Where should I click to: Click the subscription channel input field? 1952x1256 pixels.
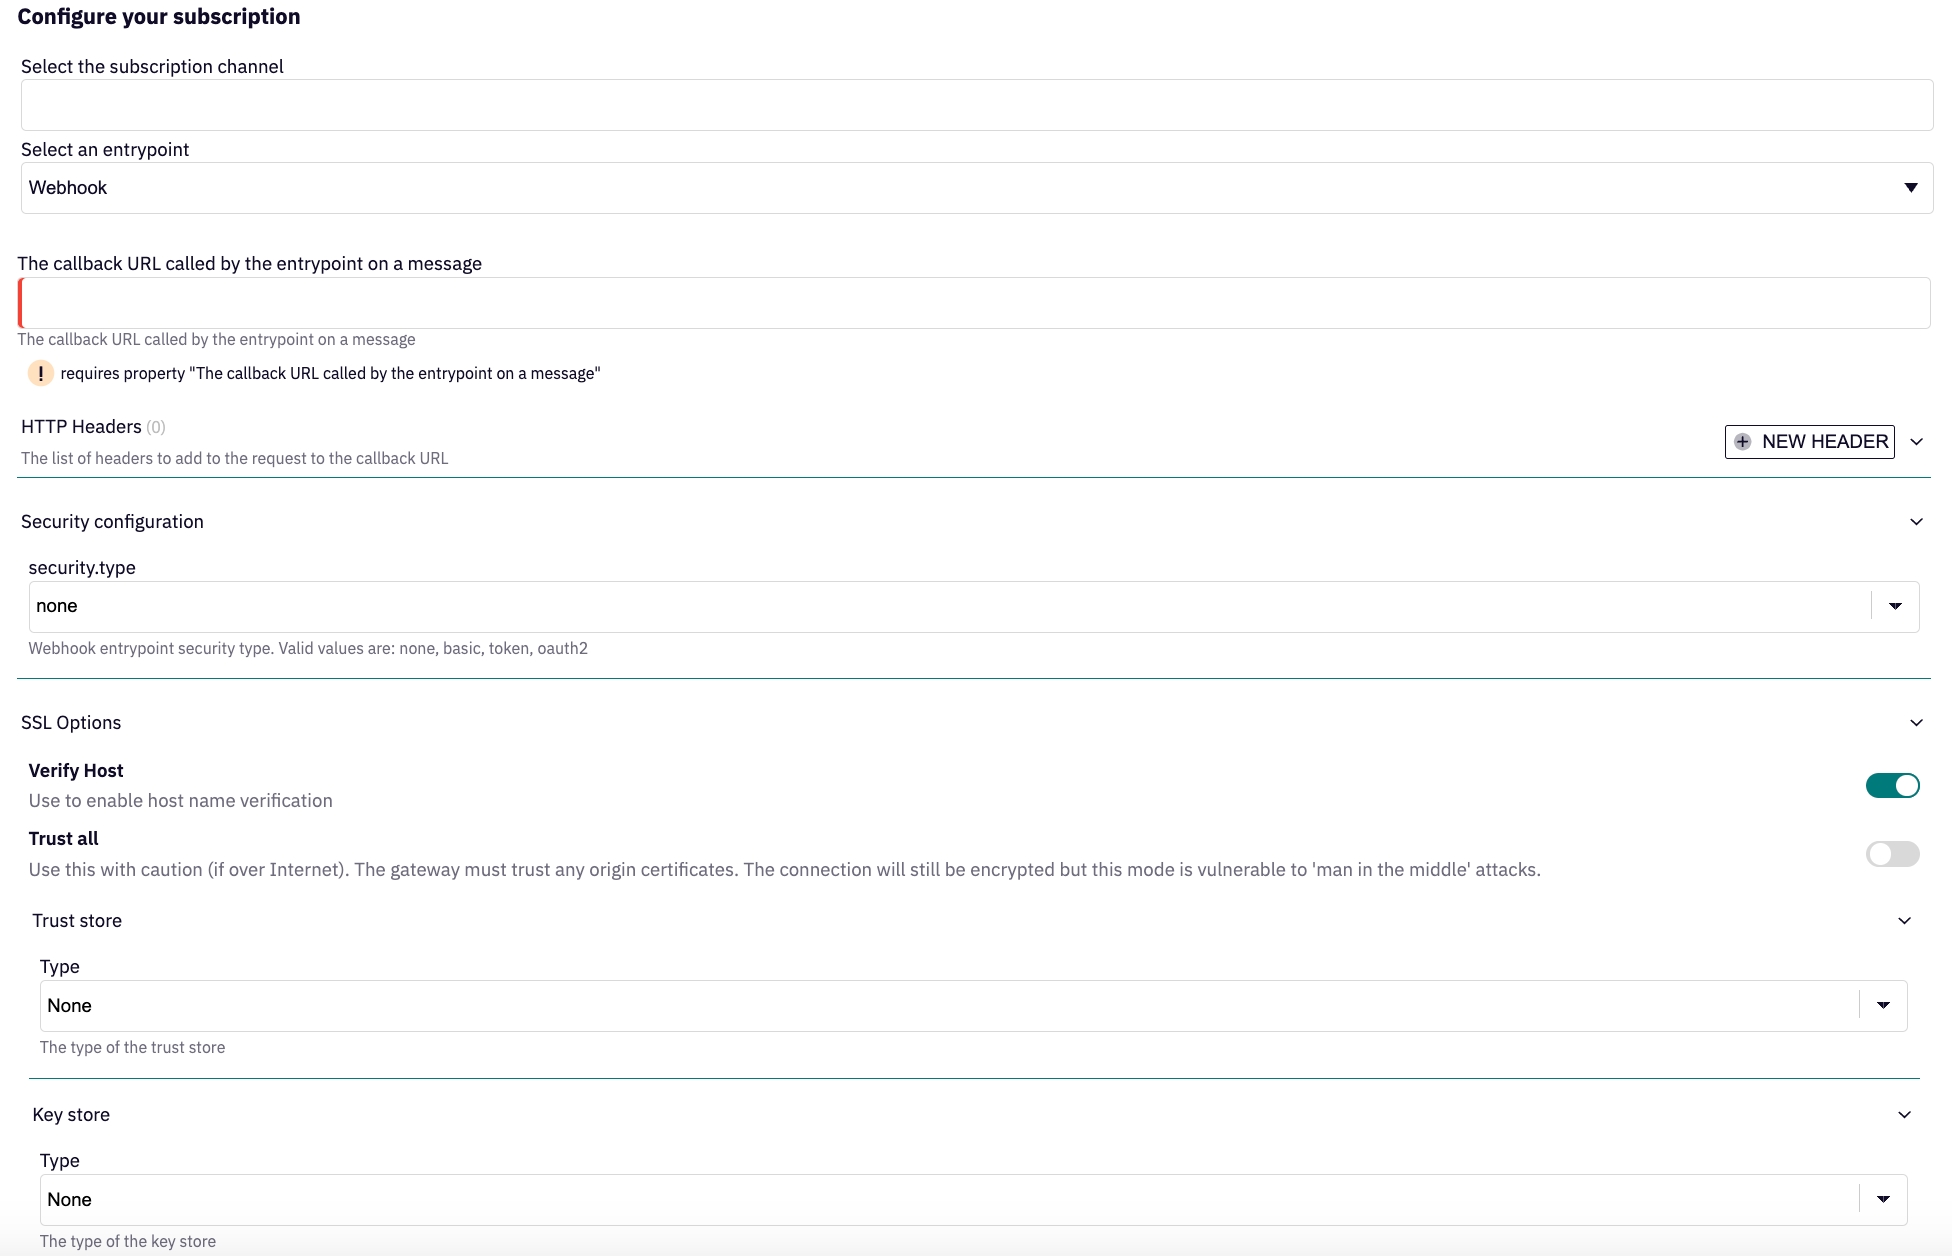click(x=975, y=105)
